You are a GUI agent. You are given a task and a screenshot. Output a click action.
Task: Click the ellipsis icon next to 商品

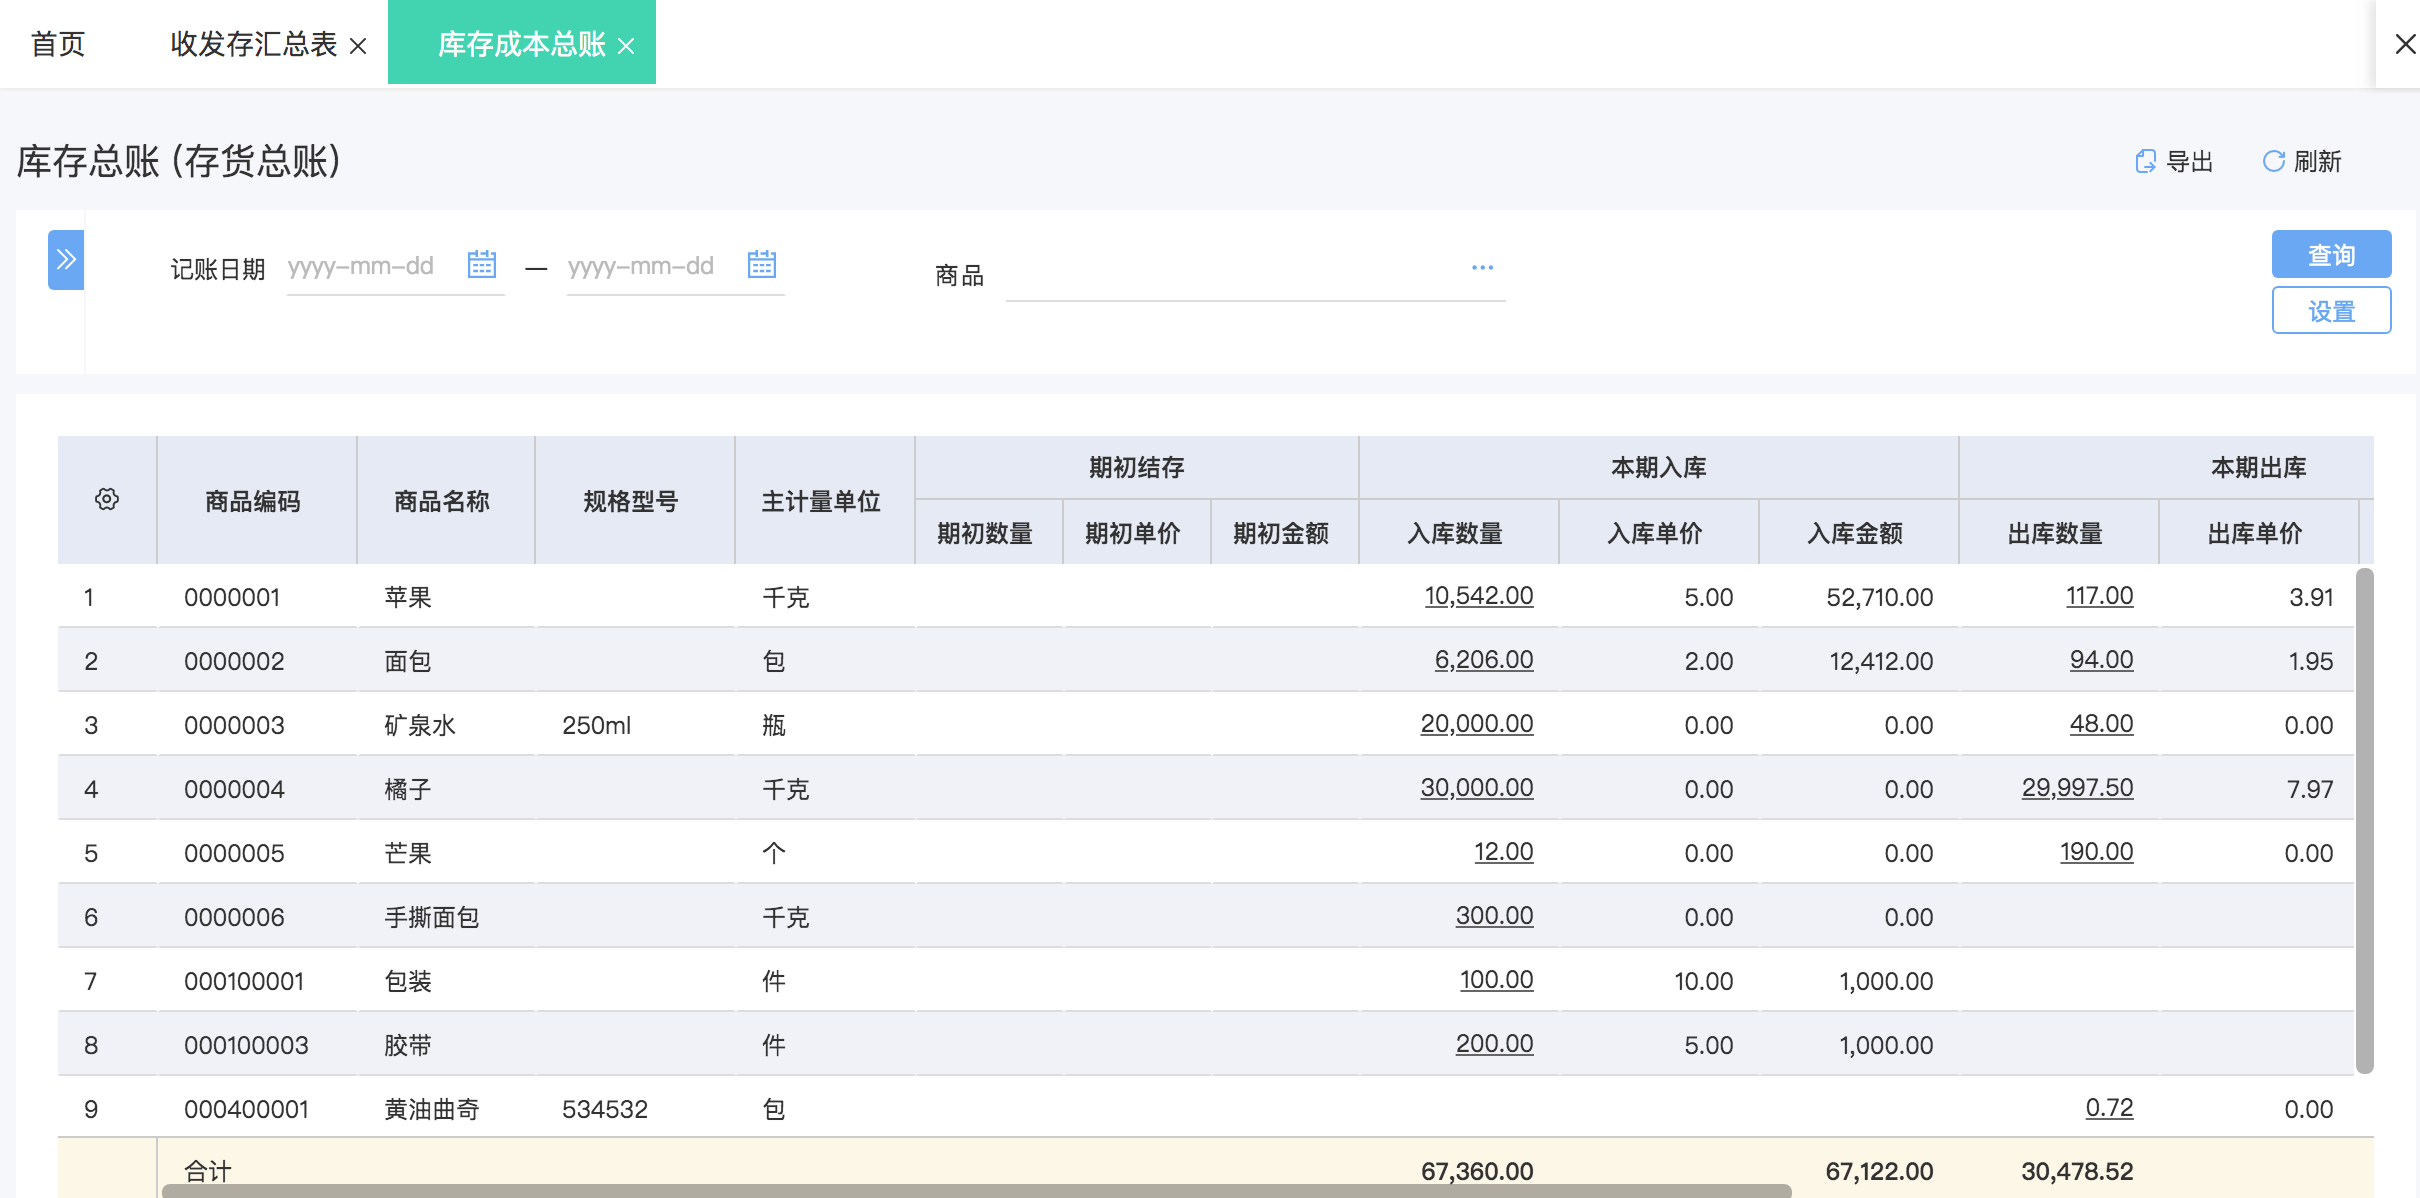[x=1482, y=270]
